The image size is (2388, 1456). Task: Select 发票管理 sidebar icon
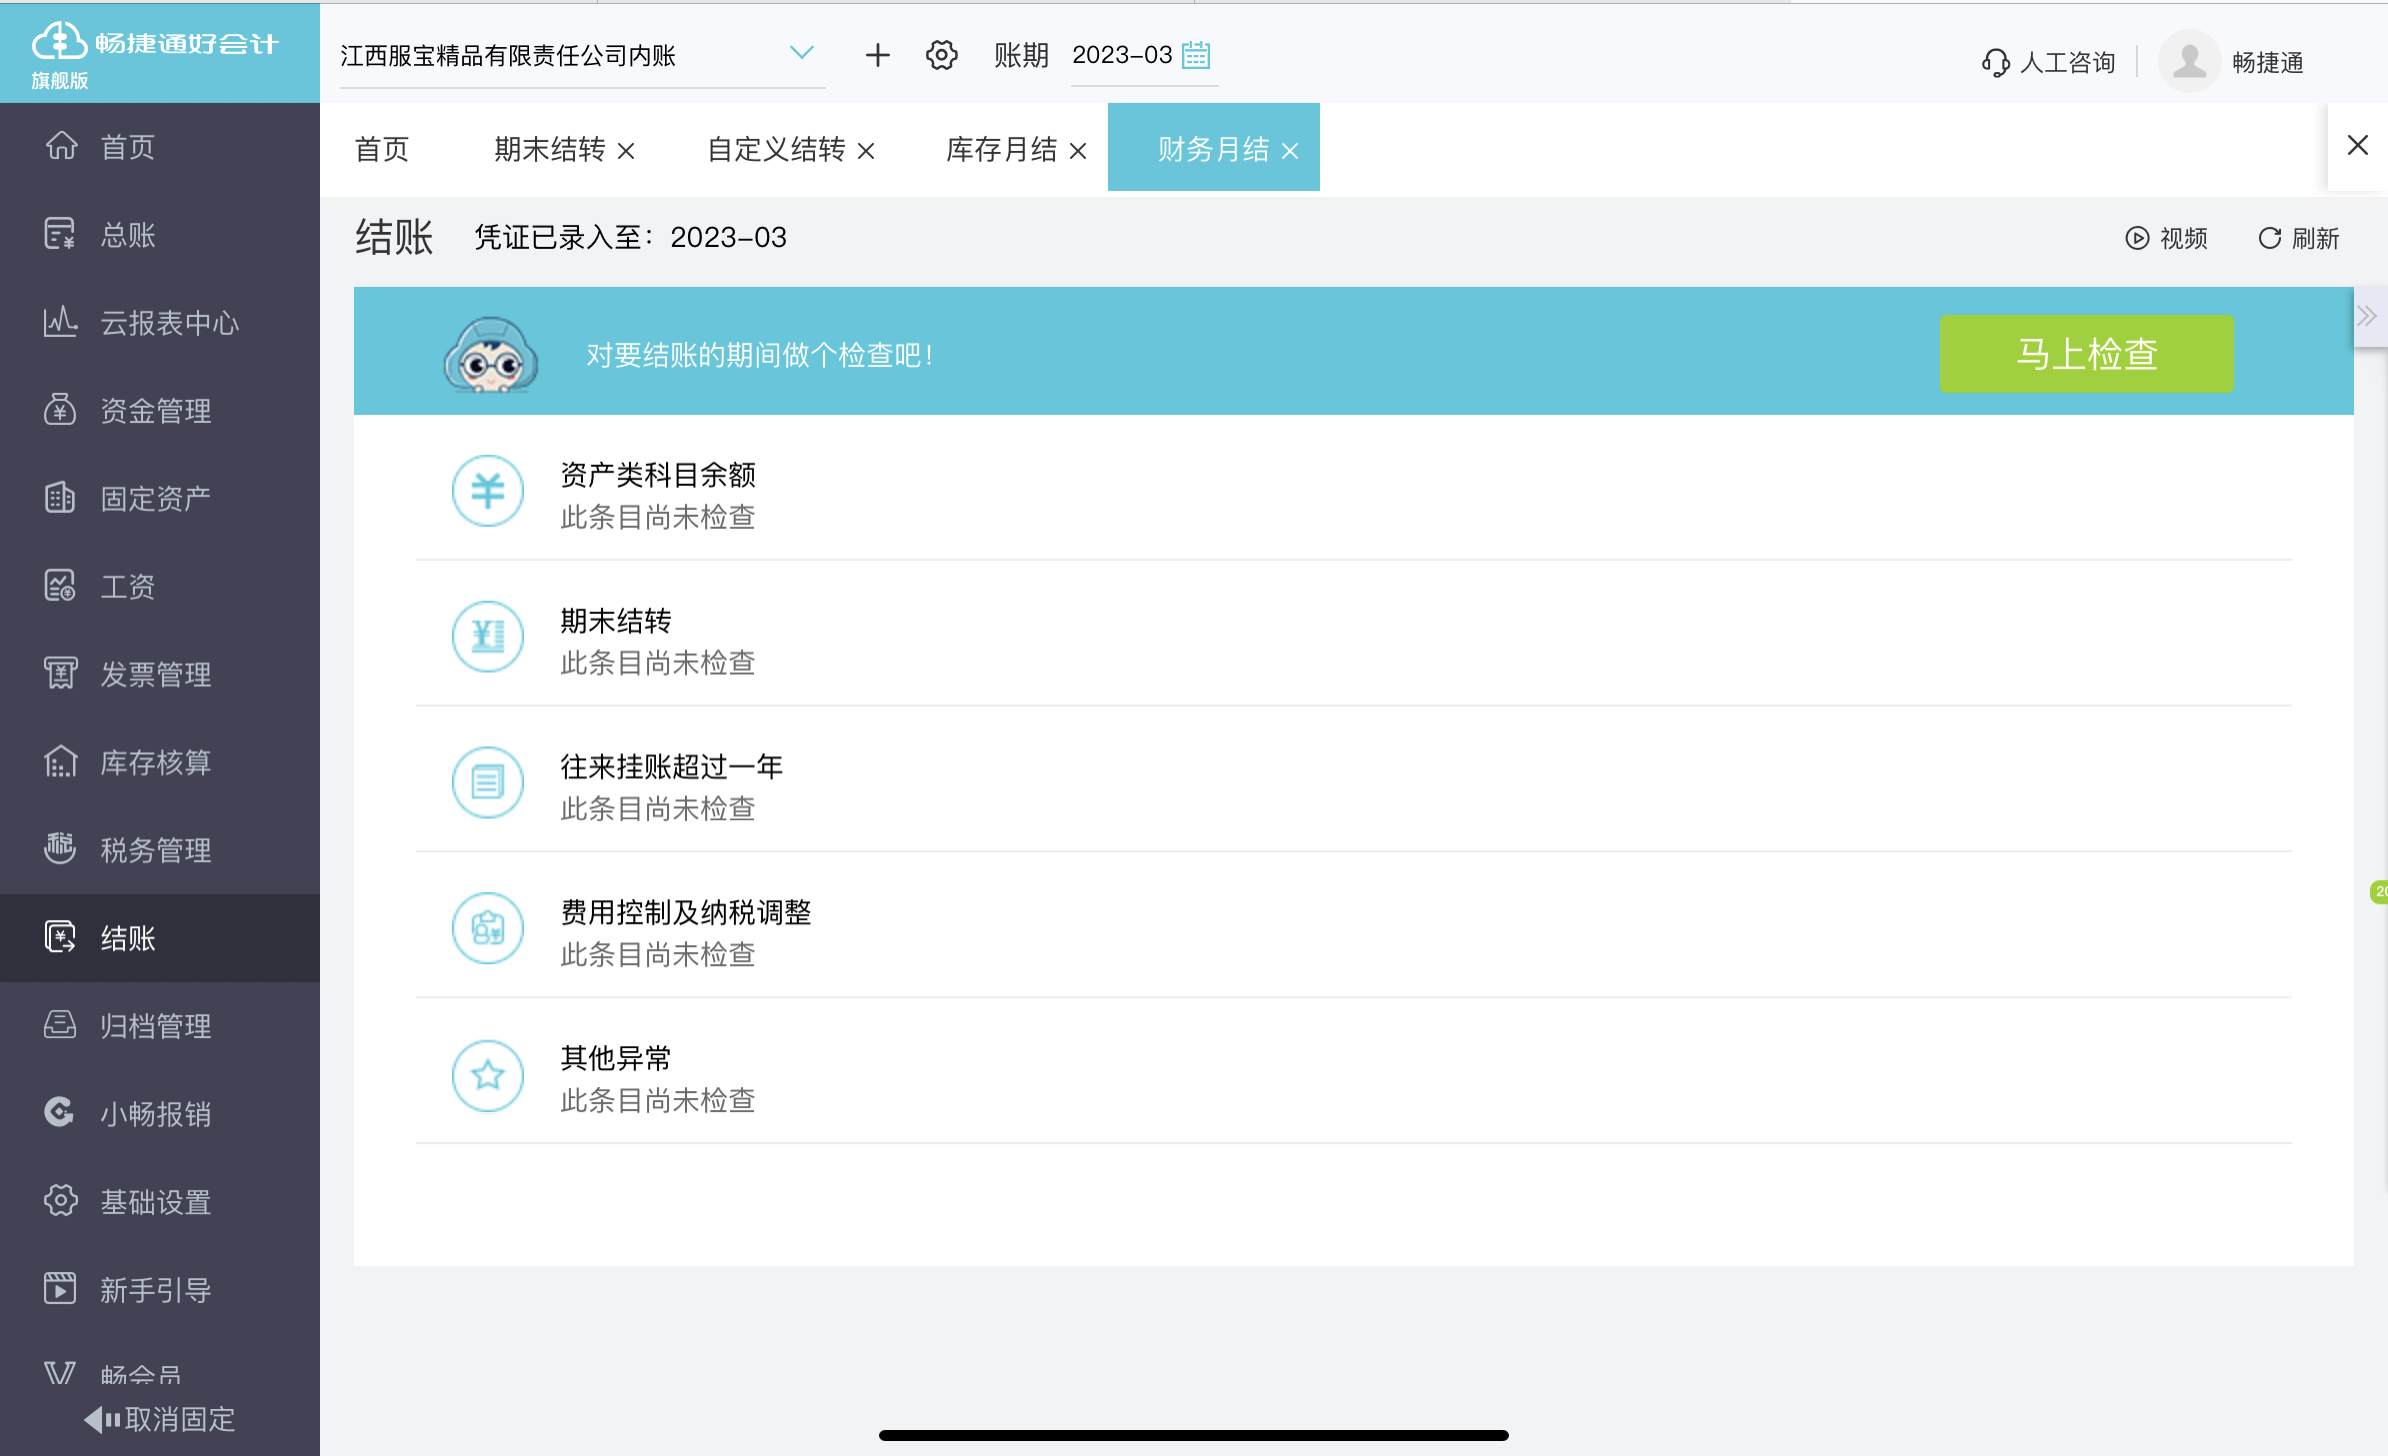click(60, 673)
